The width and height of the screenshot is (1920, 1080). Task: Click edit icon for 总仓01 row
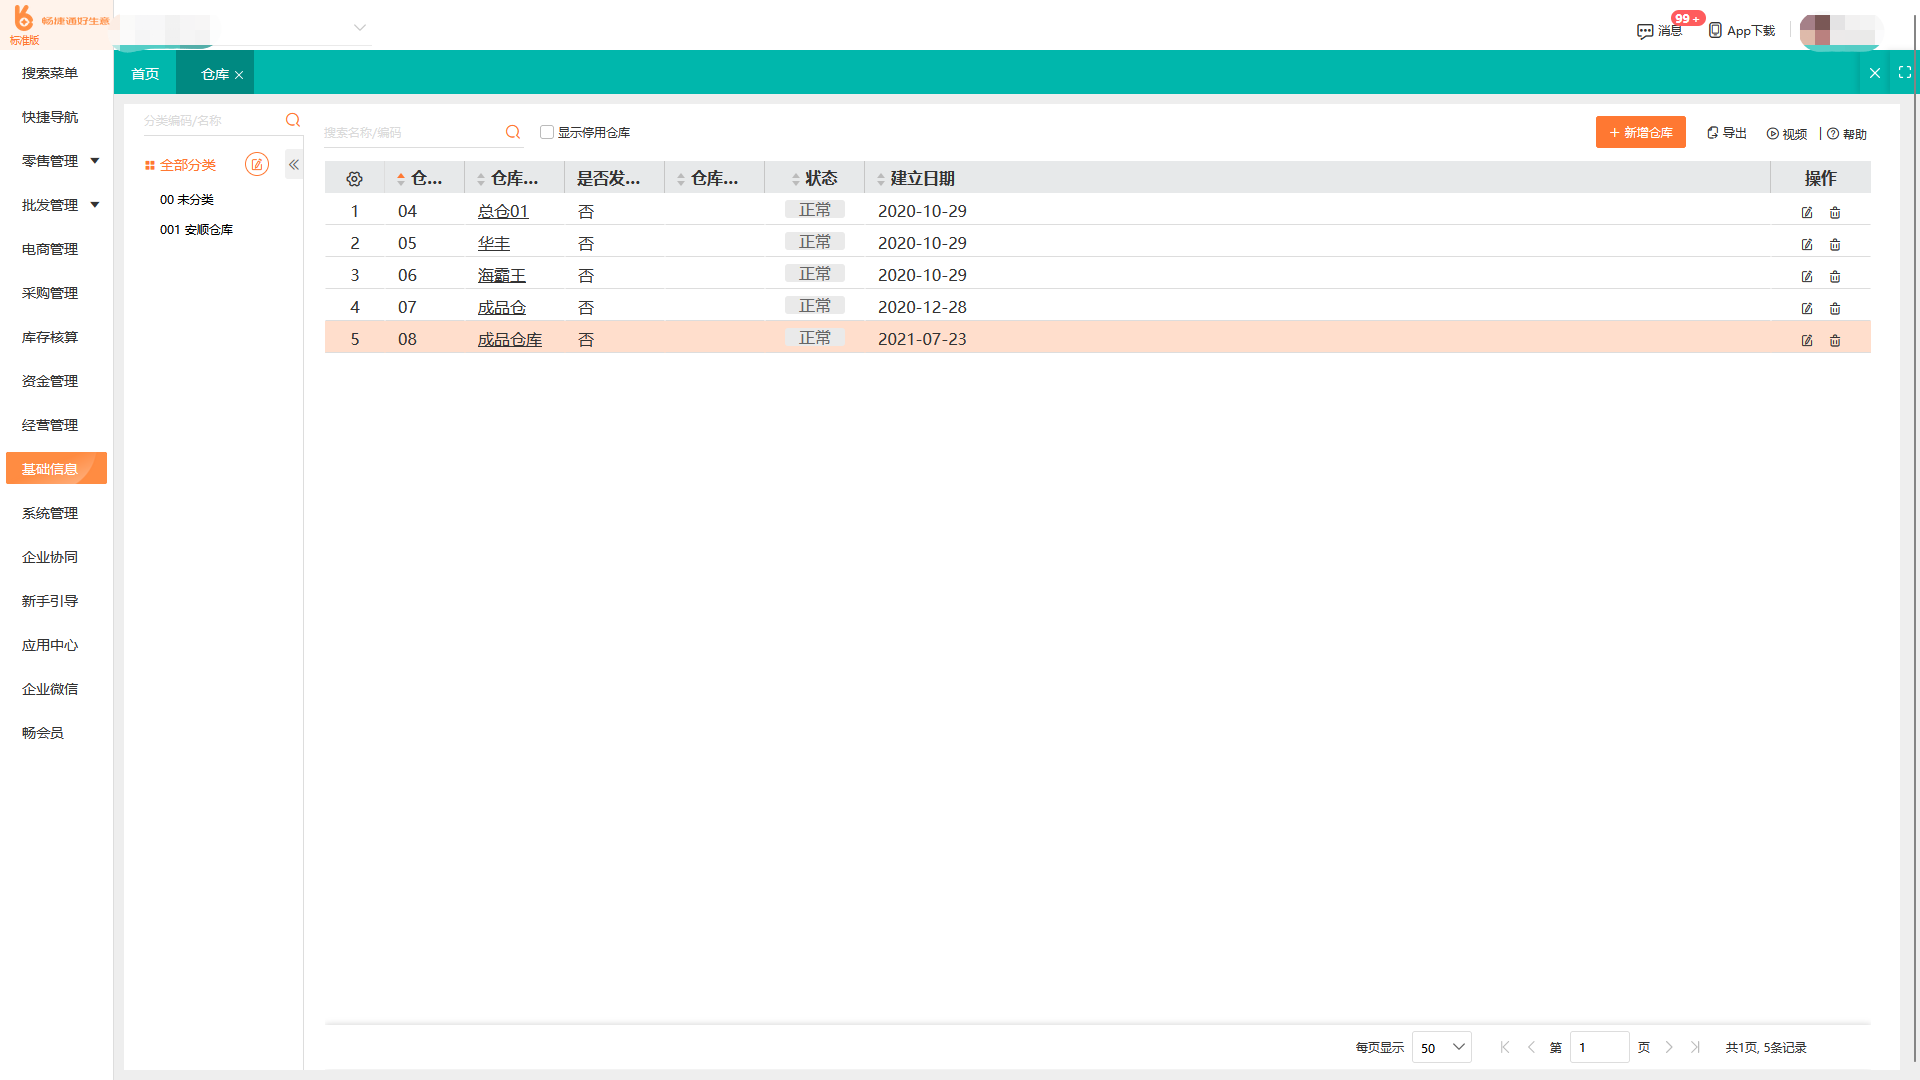click(1807, 211)
